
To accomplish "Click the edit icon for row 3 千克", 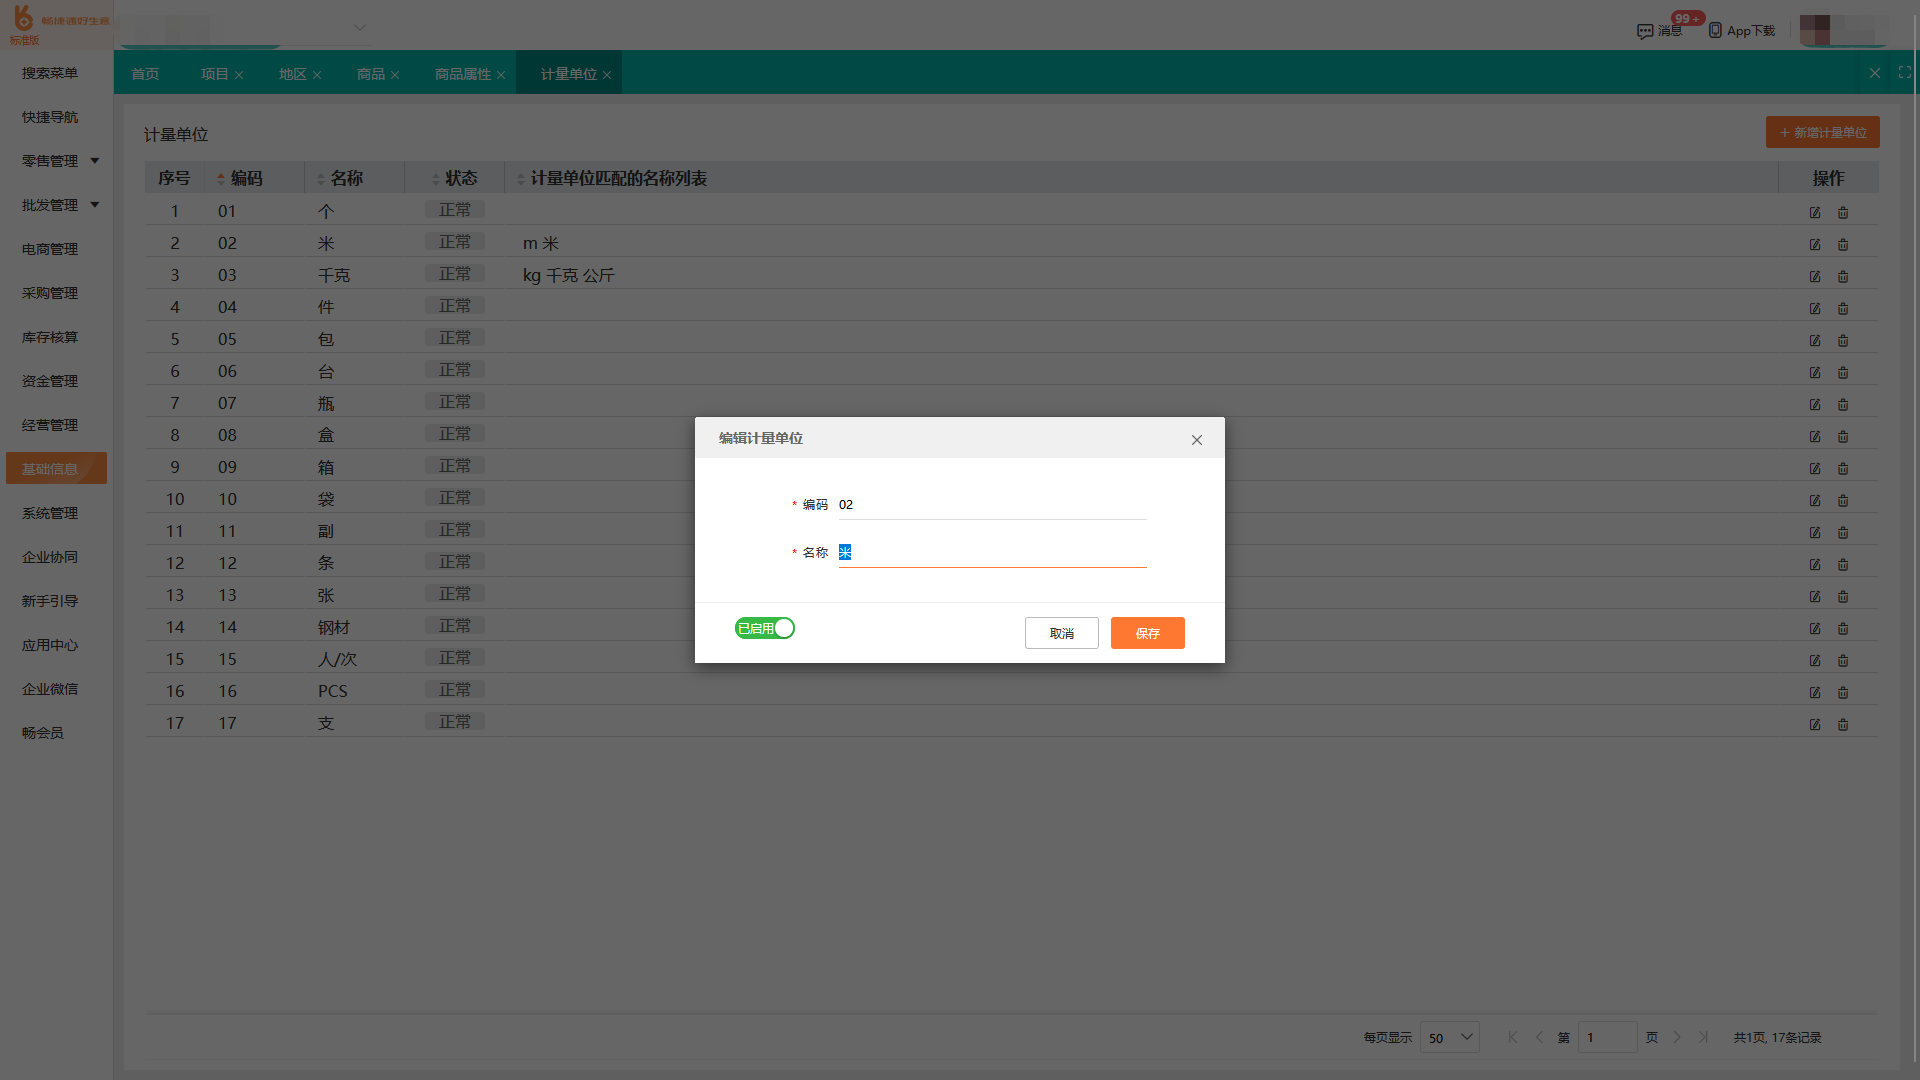I will [1815, 276].
